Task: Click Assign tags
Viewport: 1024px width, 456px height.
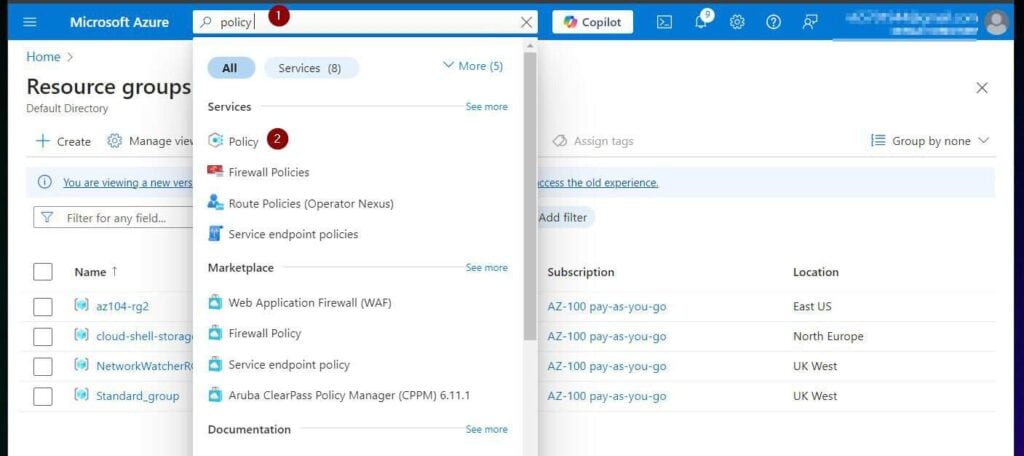Action: click(592, 141)
